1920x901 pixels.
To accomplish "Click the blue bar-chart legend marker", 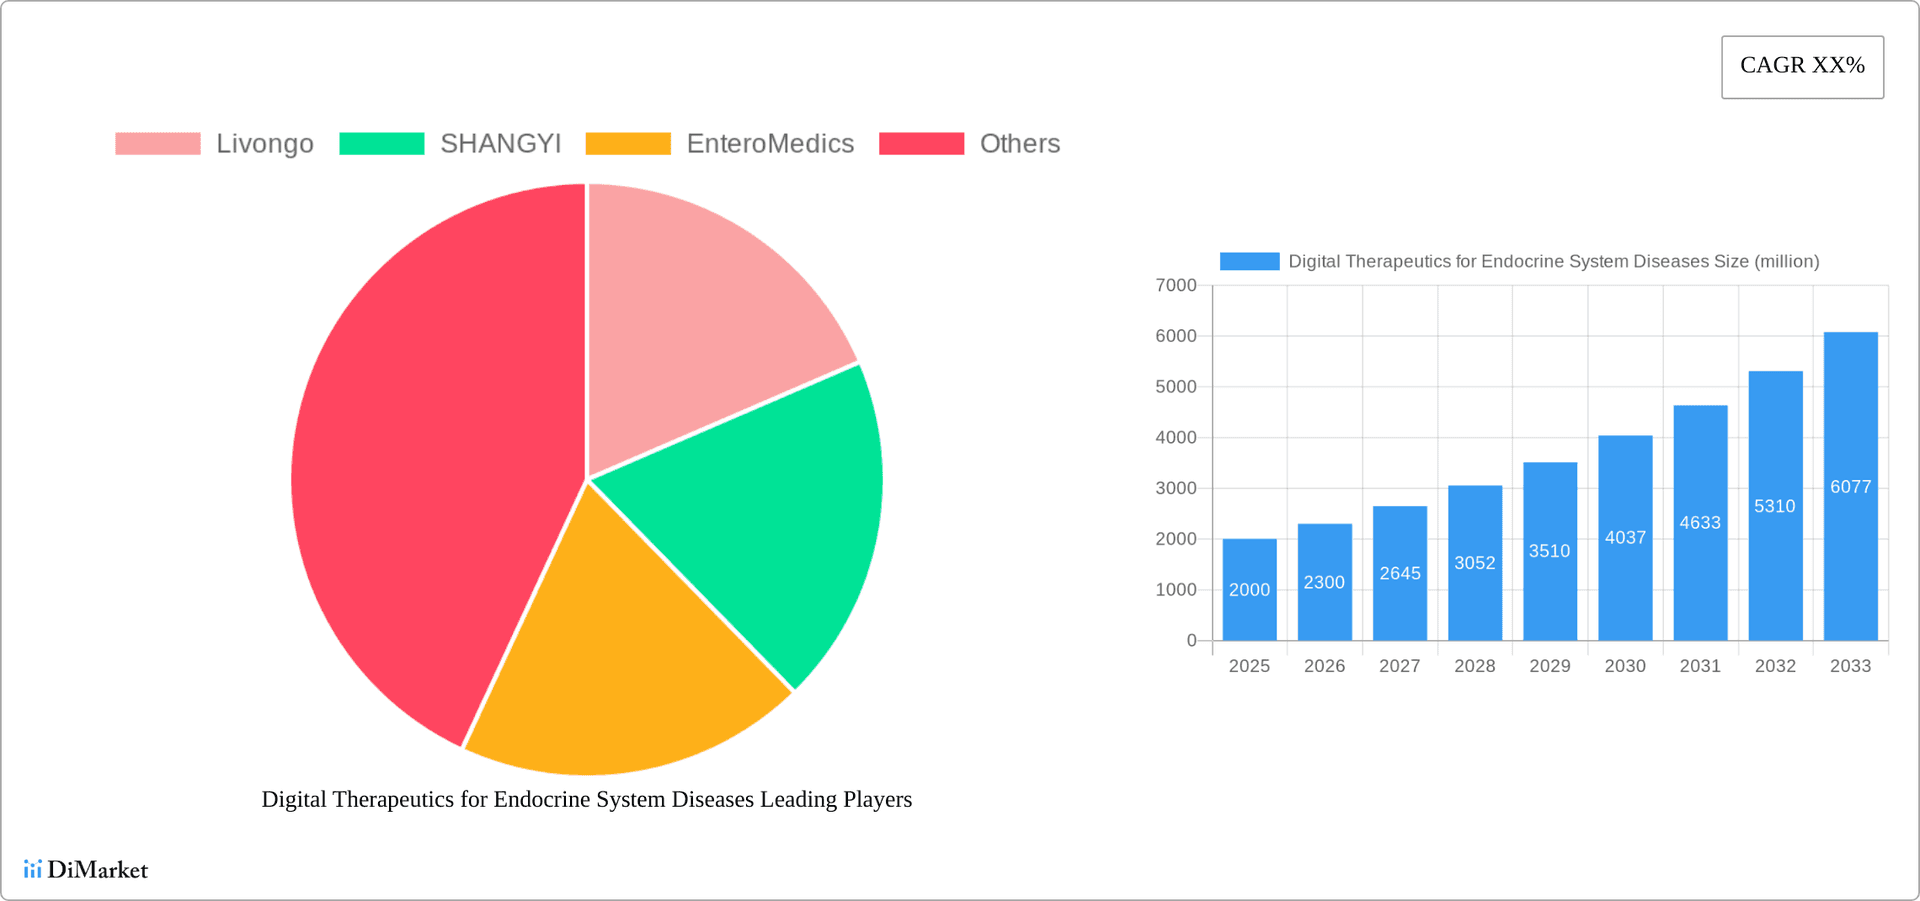I will (1248, 260).
